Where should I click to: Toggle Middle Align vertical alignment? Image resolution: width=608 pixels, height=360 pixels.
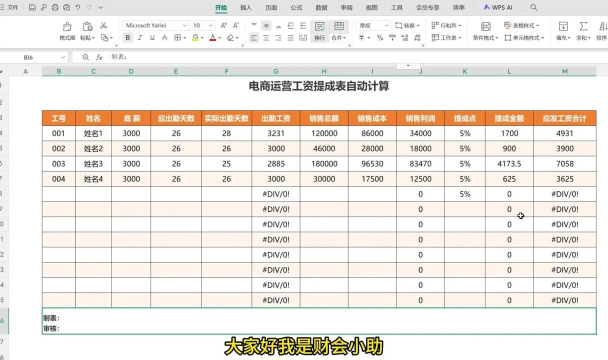266,26
